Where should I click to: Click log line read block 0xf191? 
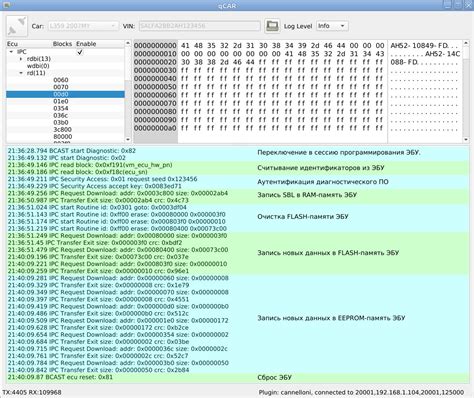click(90, 165)
